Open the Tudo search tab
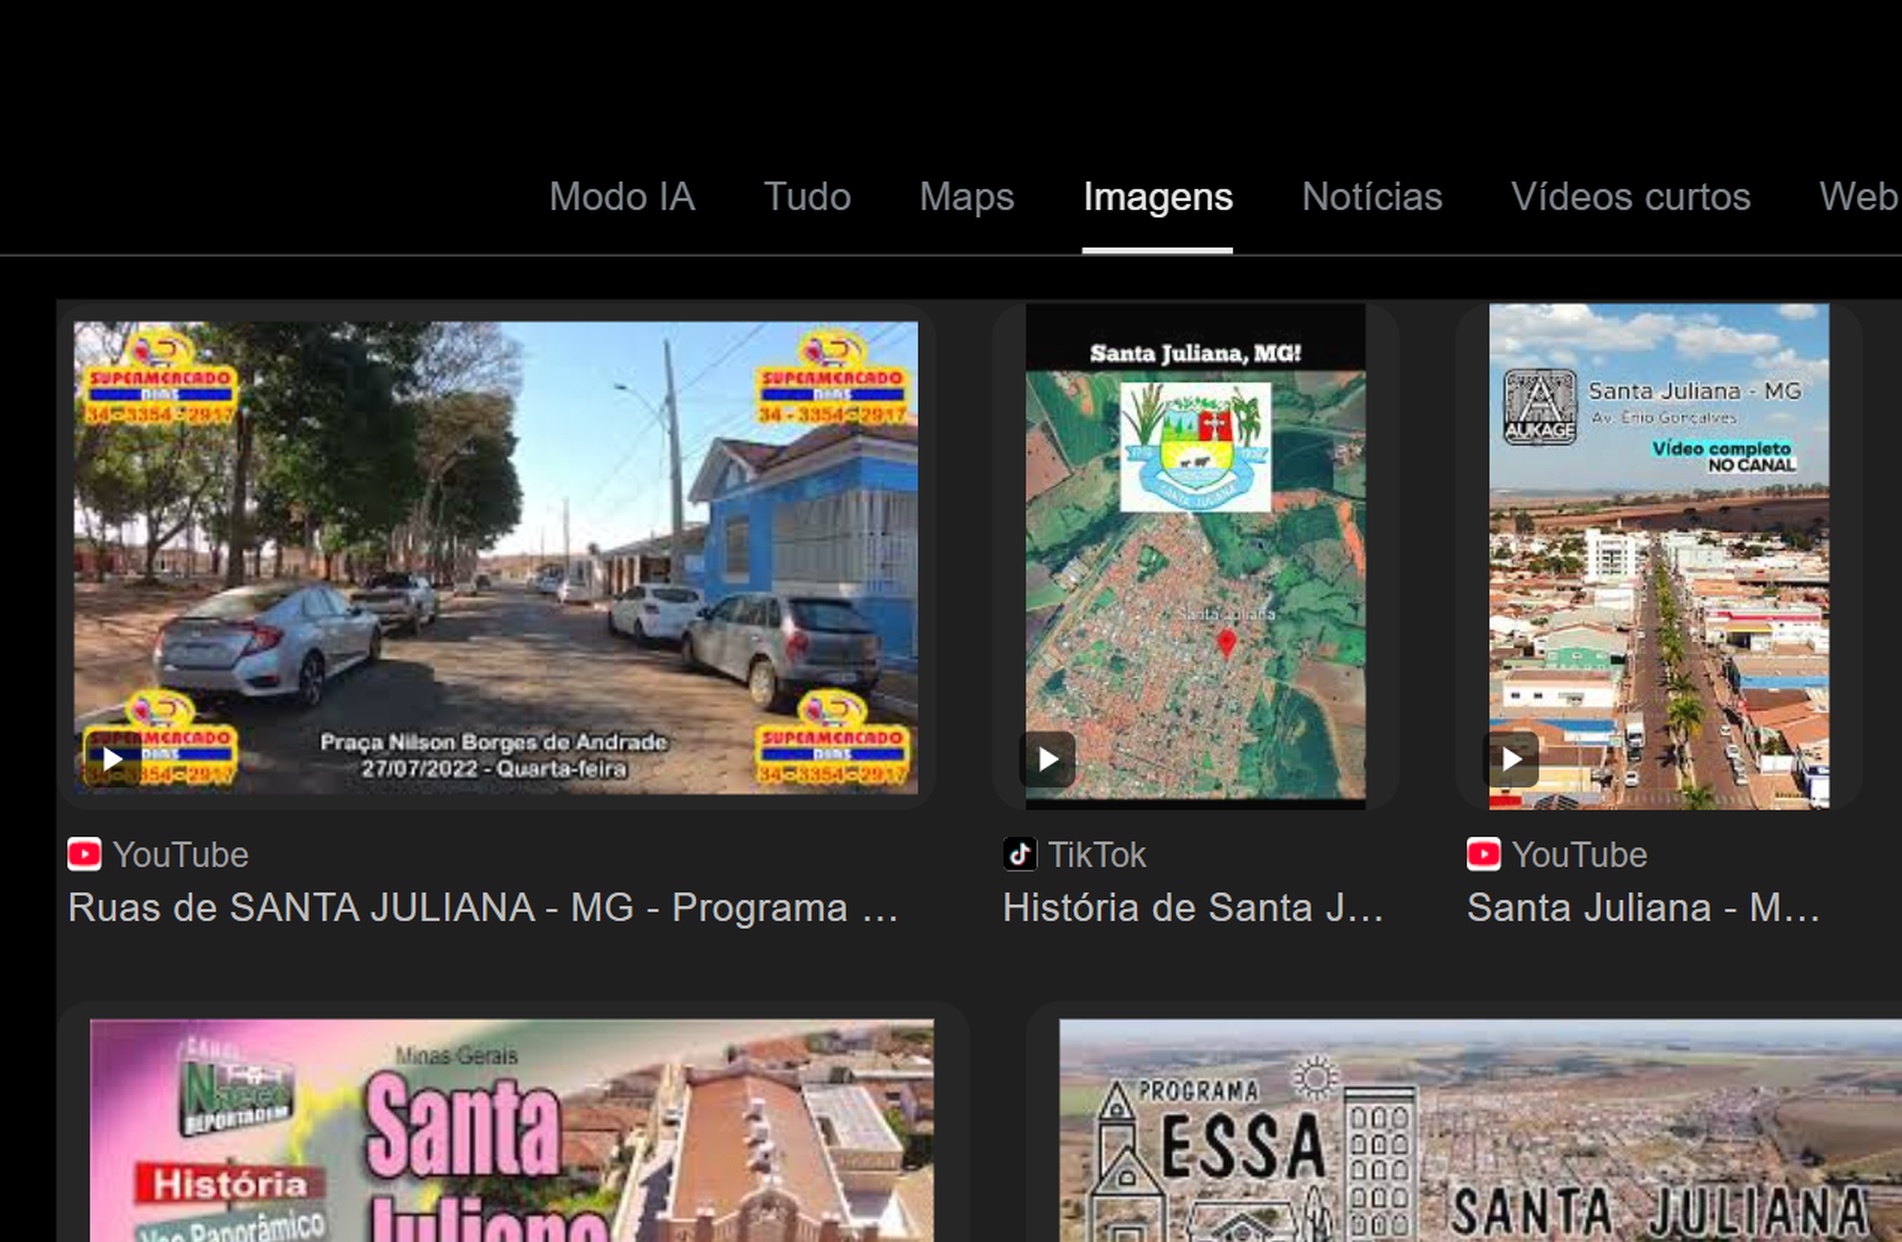This screenshot has width=1902, height=1242. 807,197
